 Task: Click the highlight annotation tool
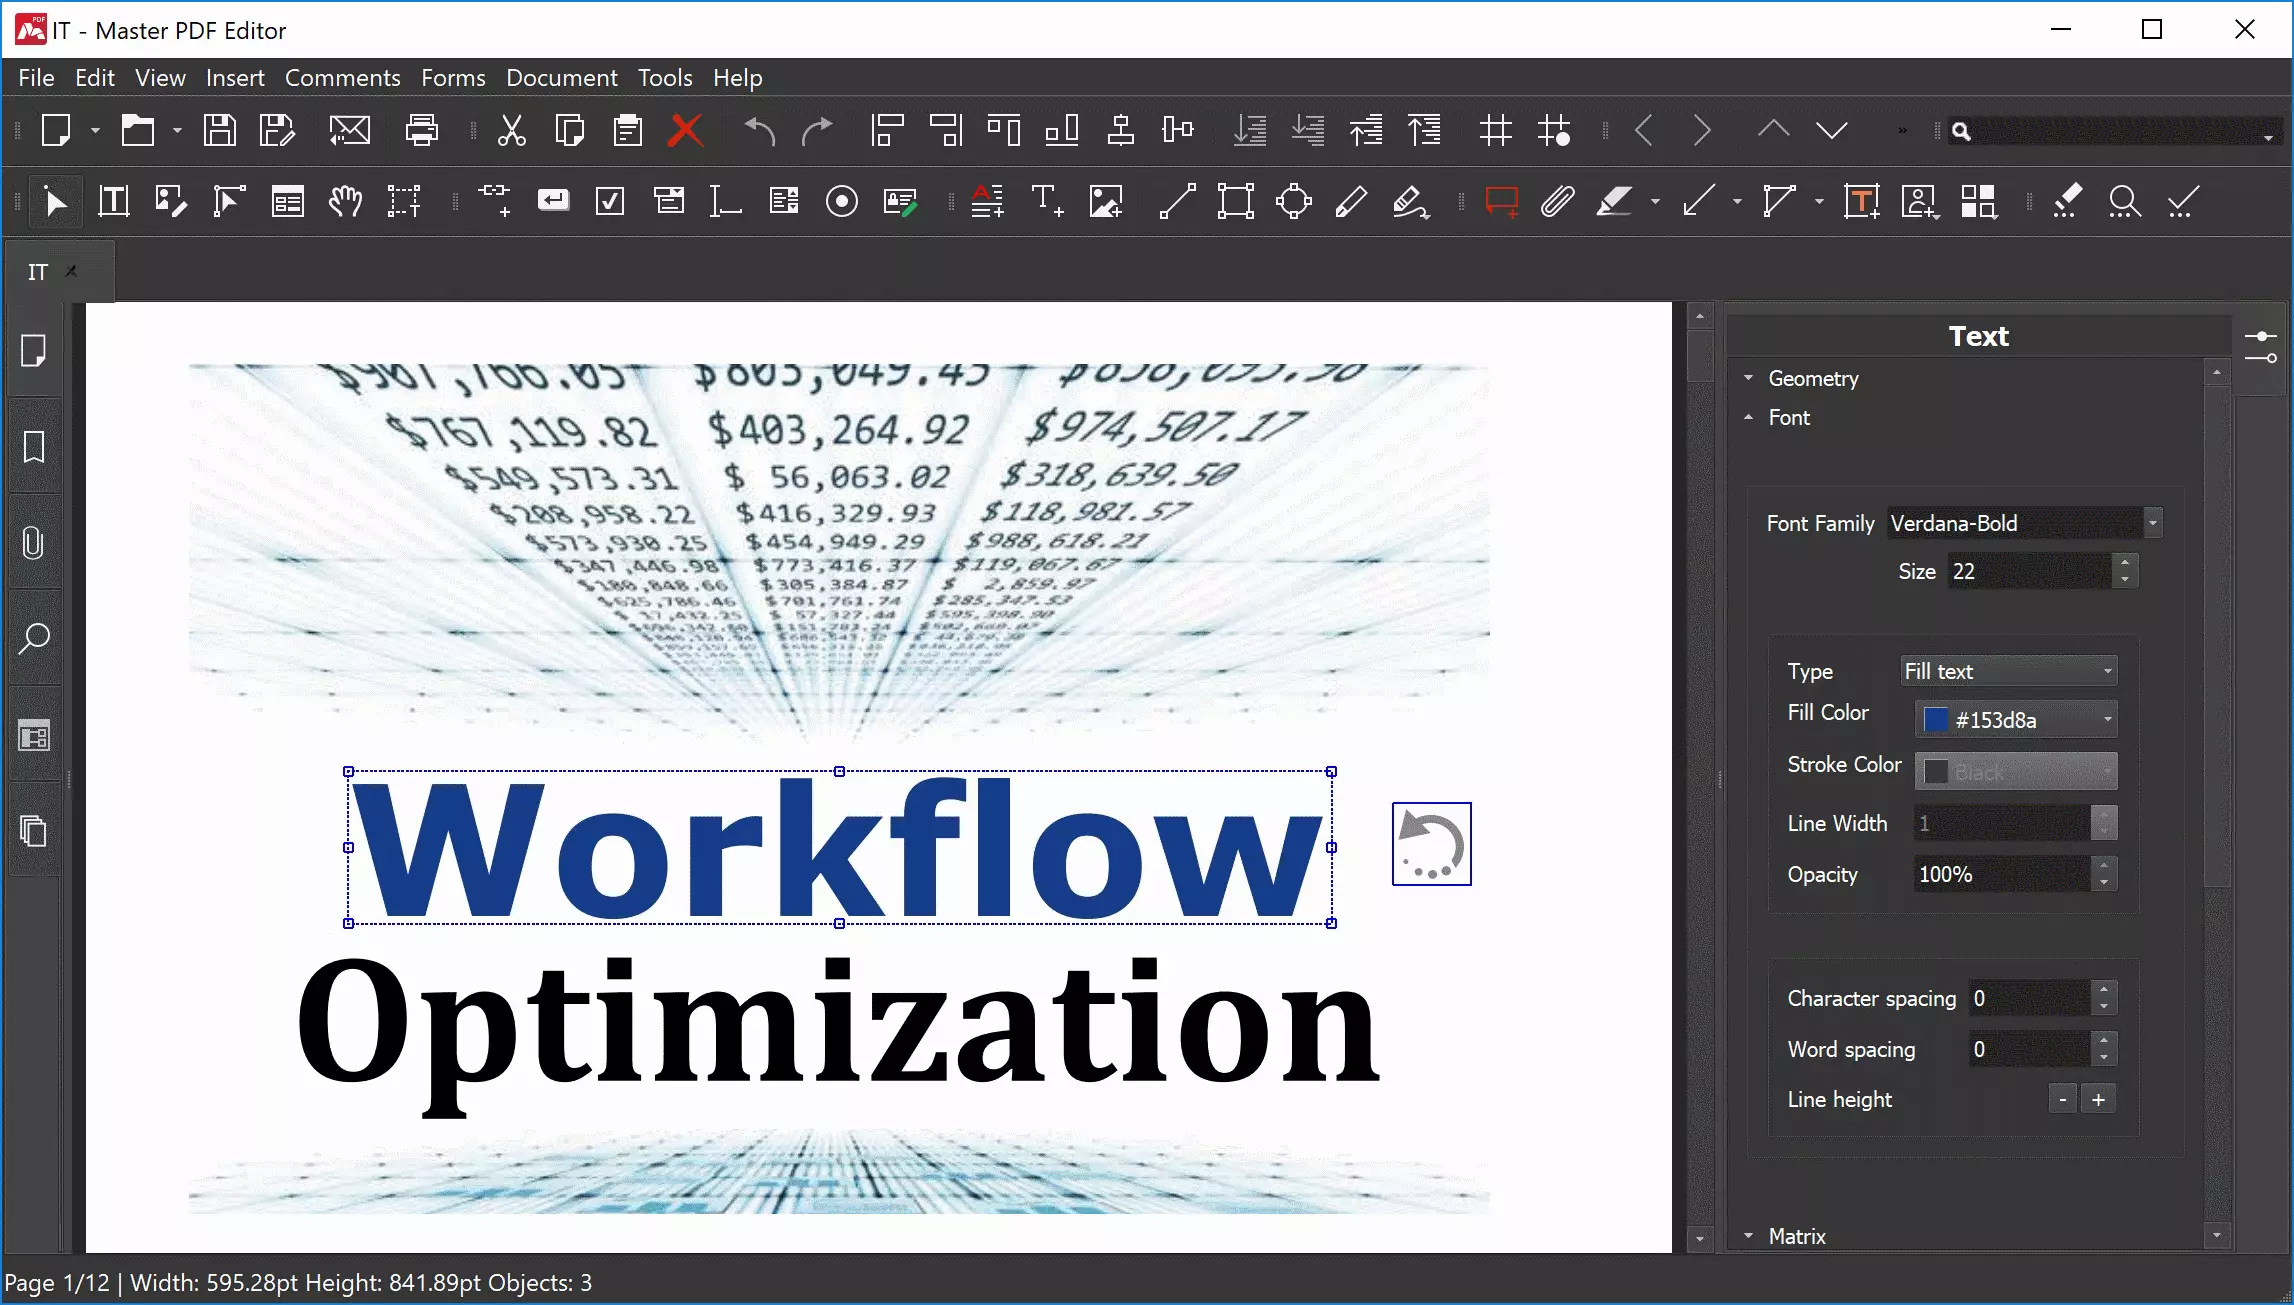pyautogui.click(x=1613, y=200)
